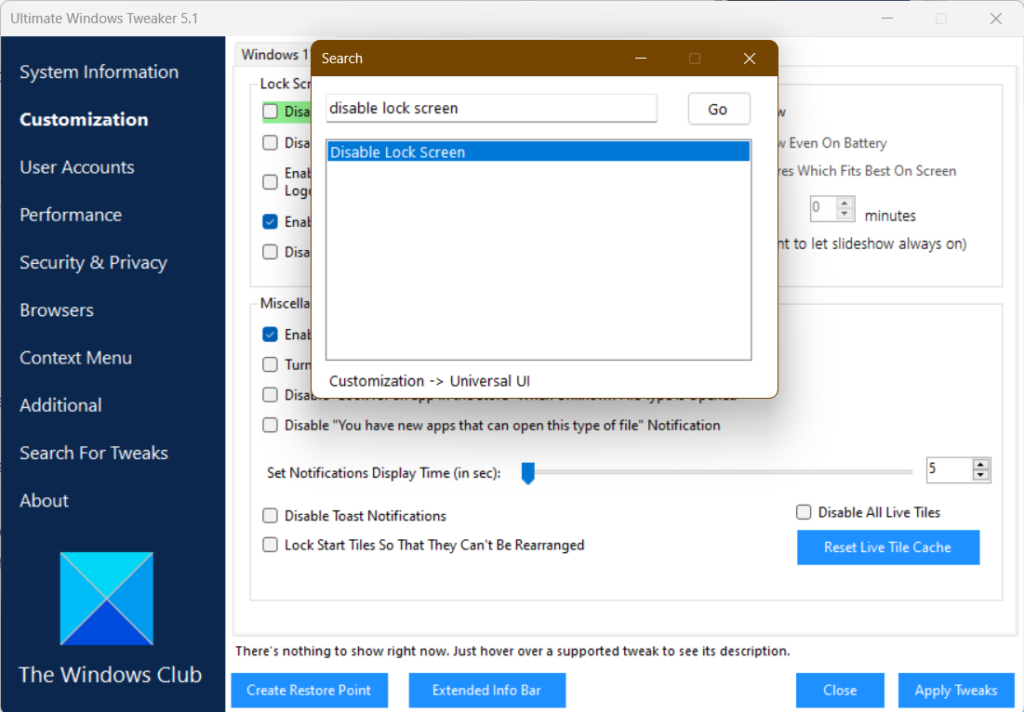Click Reset Live Tile Cache
The image size is (1024, 712).
[x=888, y=547]
